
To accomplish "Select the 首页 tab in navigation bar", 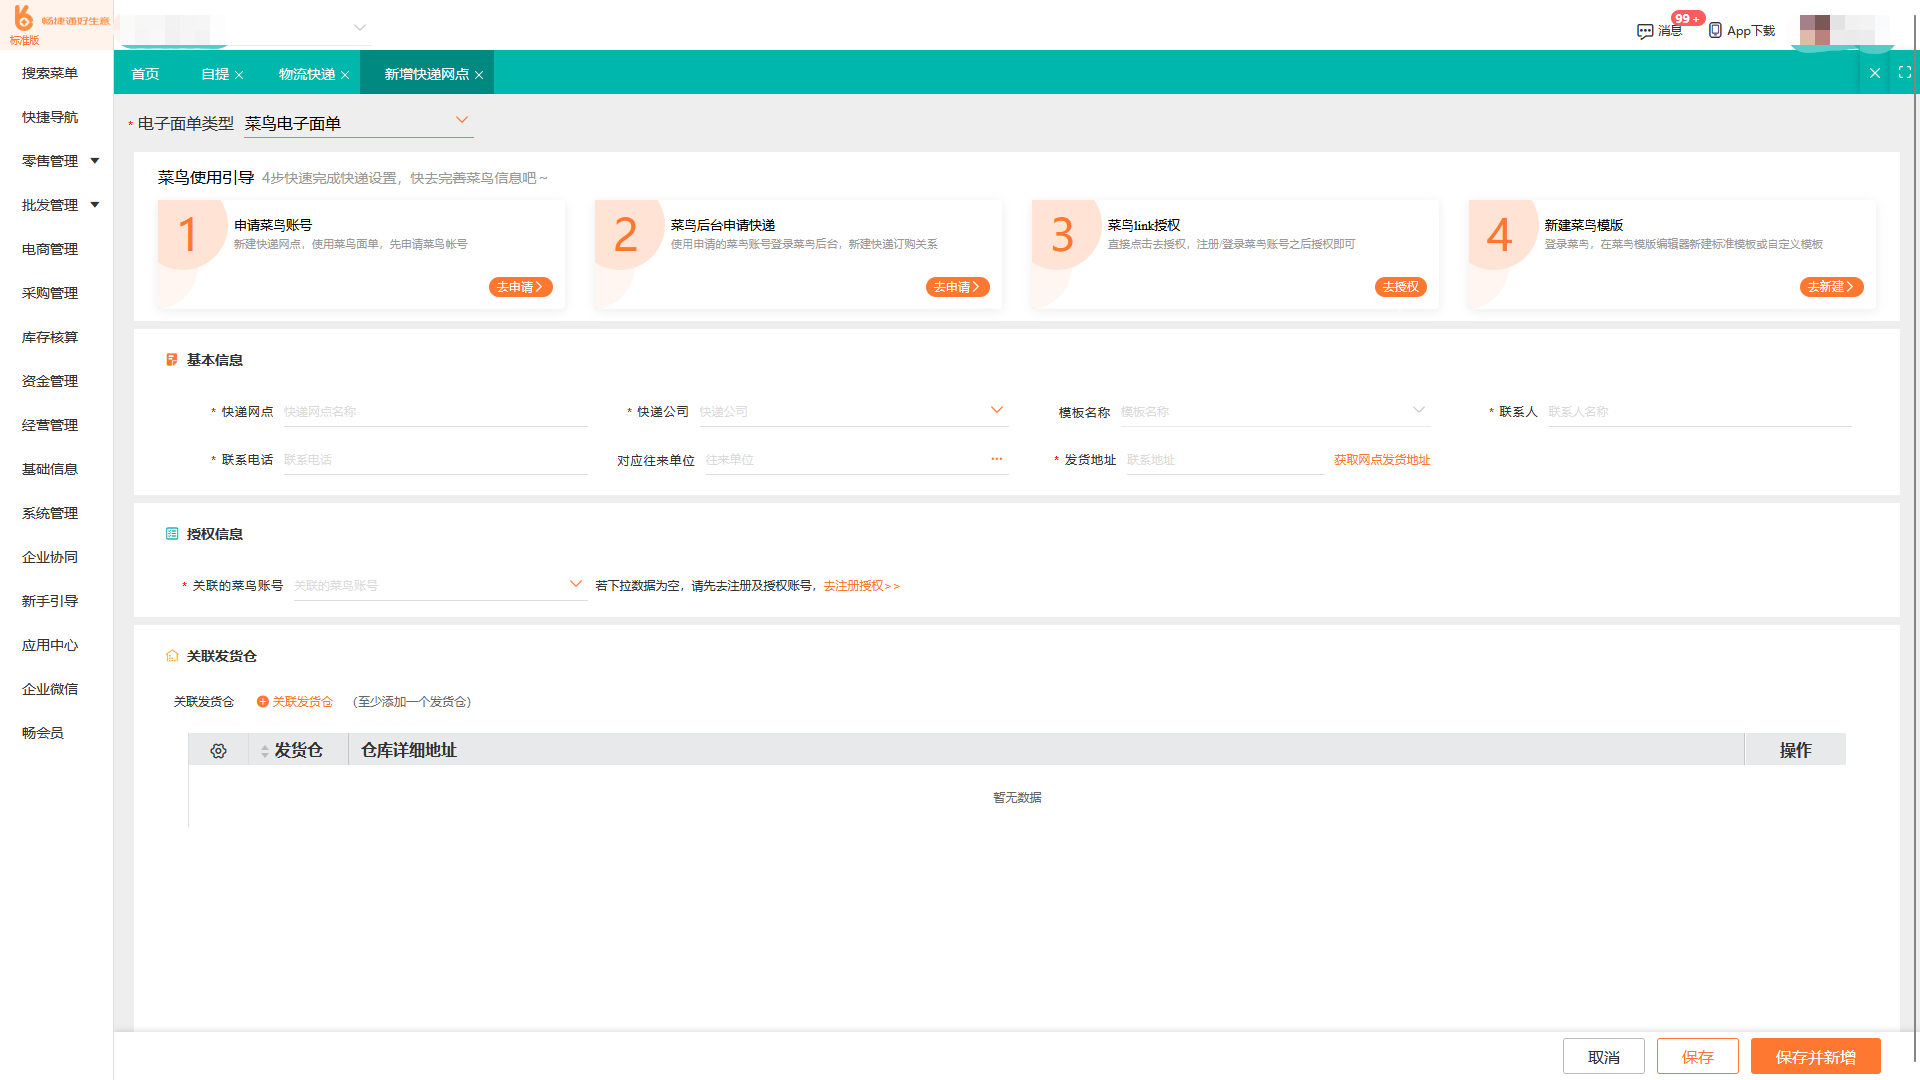I will point(145,73).
